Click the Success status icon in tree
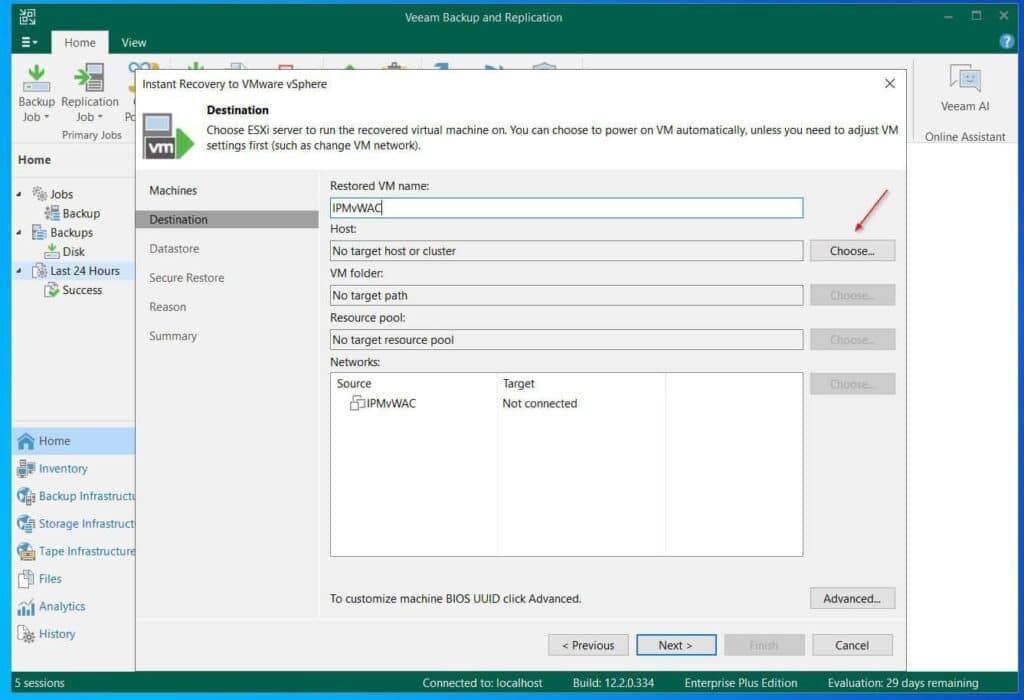1024x700 pixels. (x=52, y=290)
